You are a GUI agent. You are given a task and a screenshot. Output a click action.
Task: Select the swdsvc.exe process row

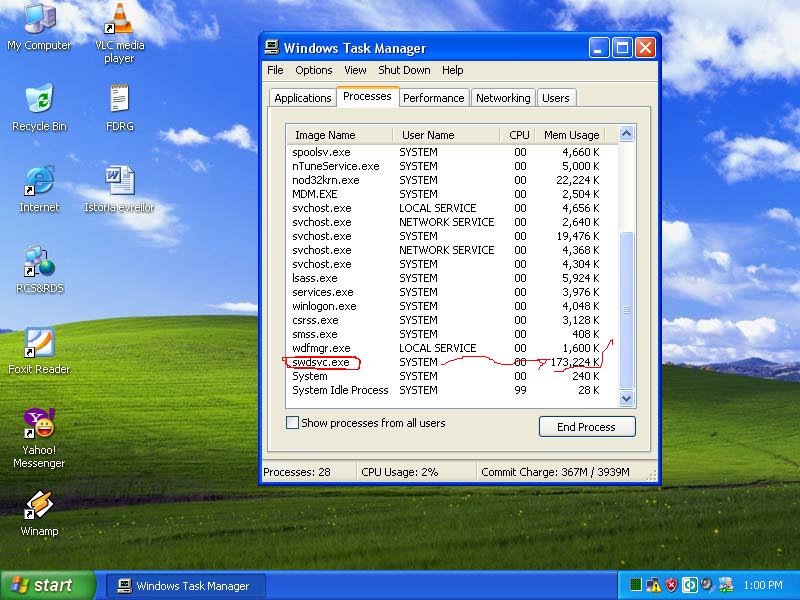click(x=322, y=362)
